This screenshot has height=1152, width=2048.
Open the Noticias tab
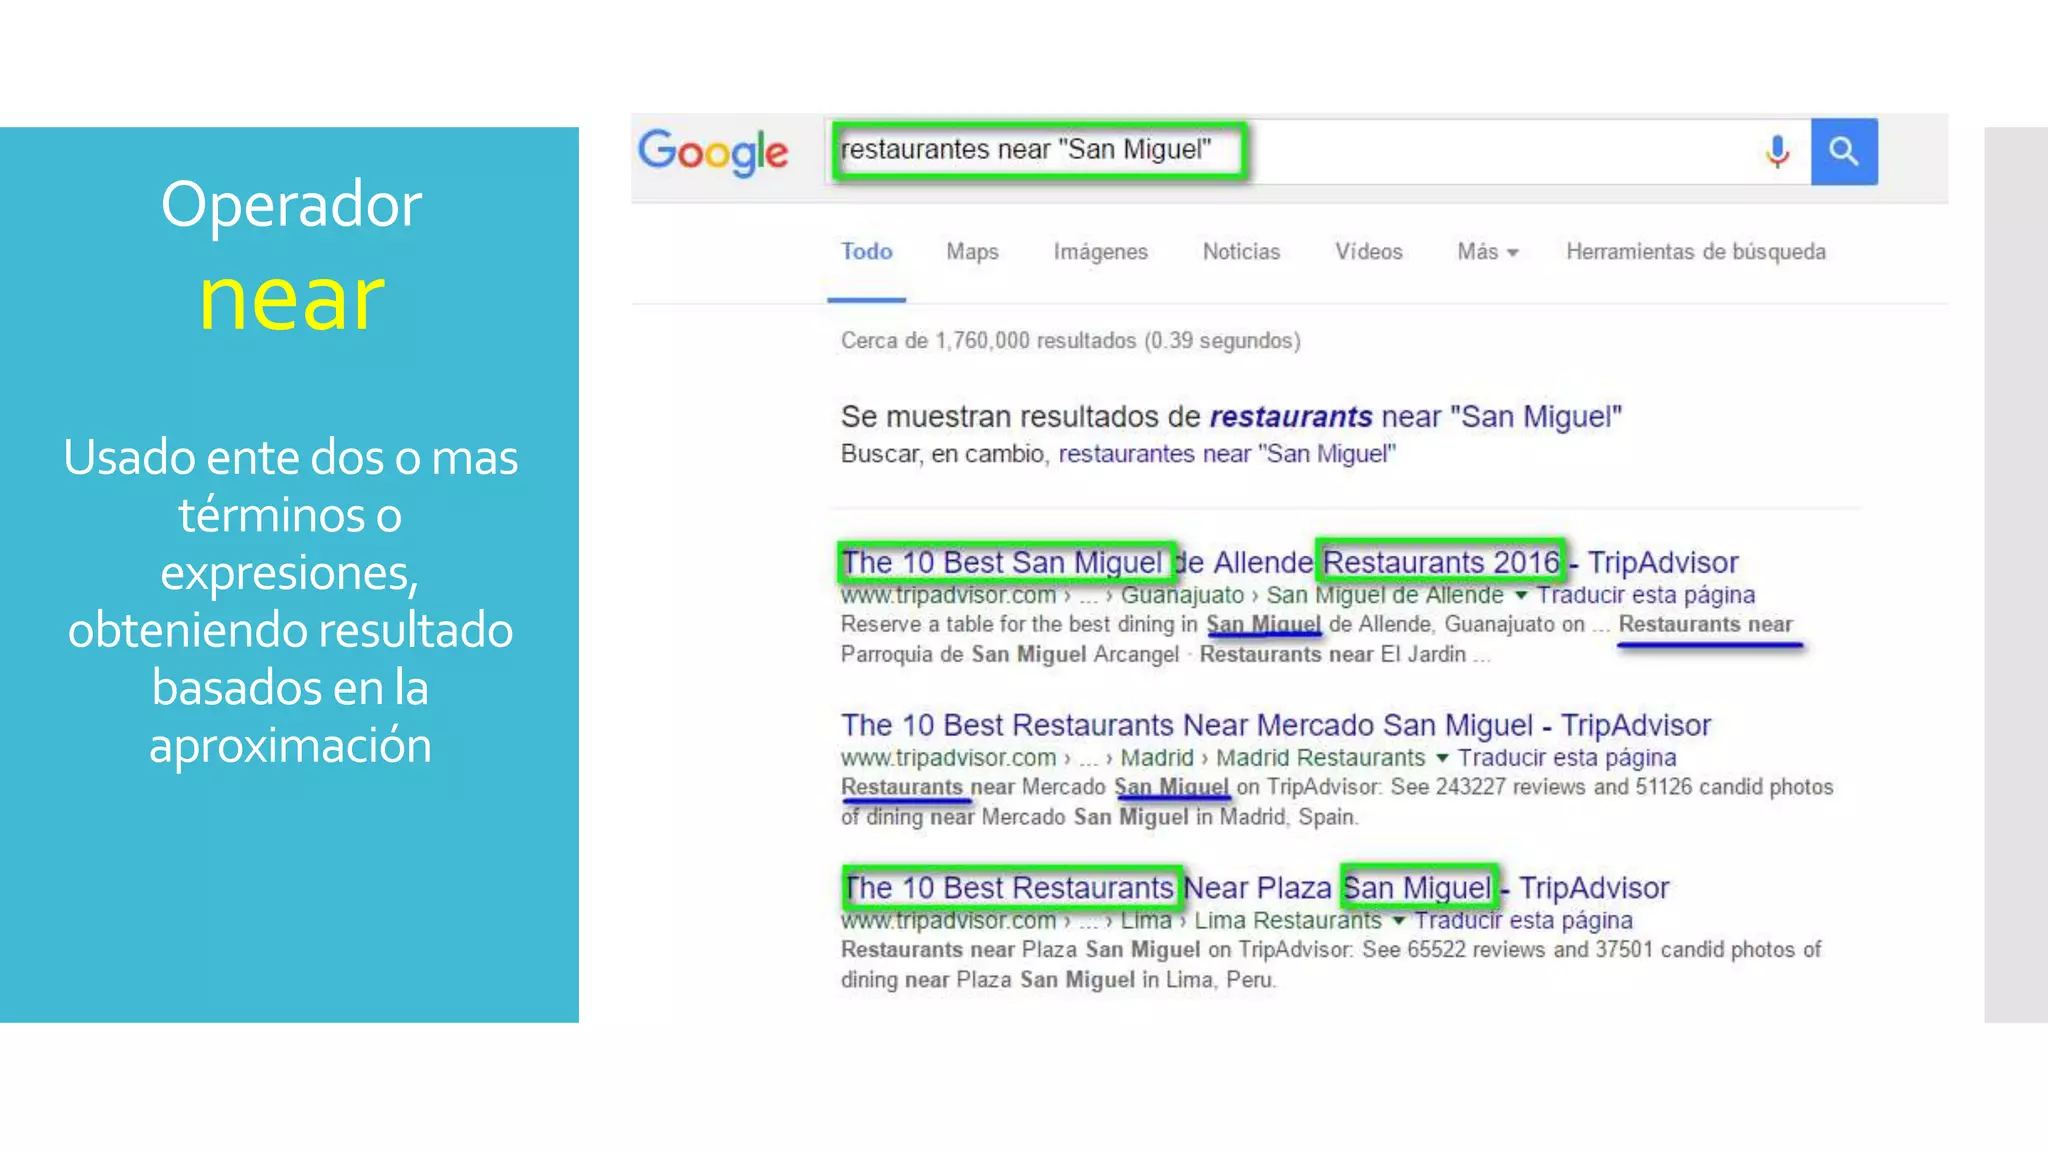tap(1241, 252)
